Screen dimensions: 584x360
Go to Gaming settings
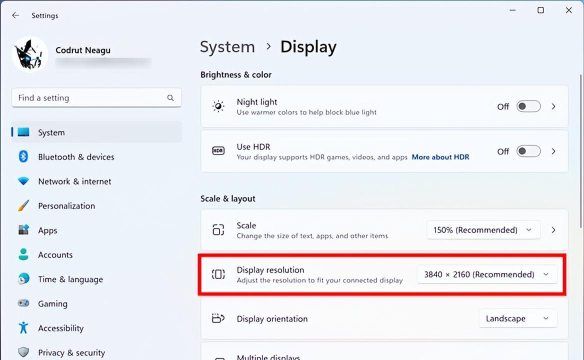[x=96, y=304]
